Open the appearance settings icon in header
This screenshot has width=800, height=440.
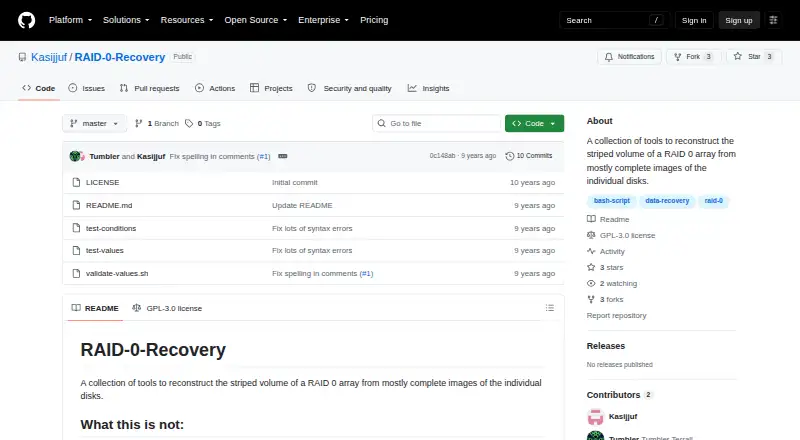pos(773,20)
